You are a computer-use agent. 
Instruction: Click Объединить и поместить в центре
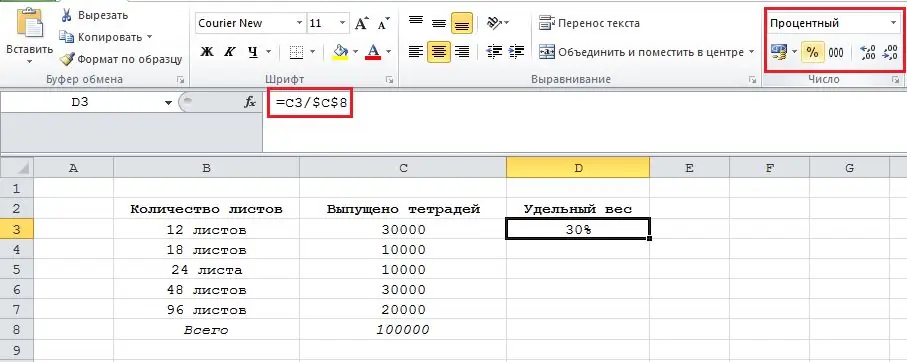647,52
